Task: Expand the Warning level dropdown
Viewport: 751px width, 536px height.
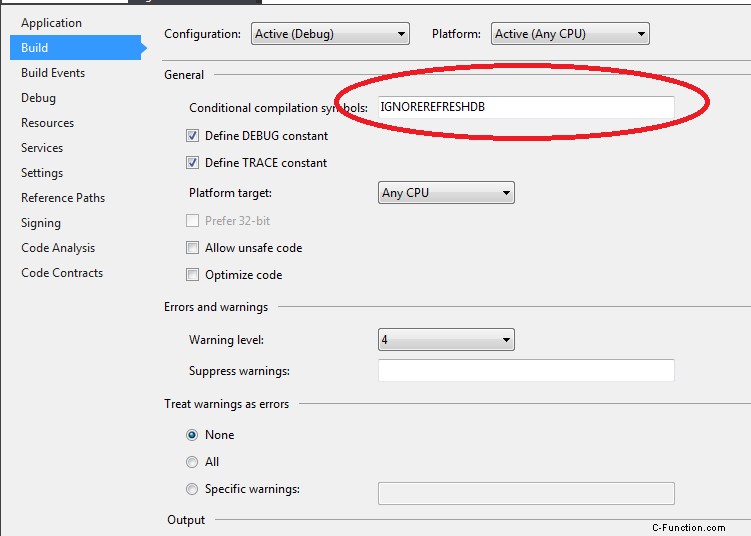Action: click(446, 340)
